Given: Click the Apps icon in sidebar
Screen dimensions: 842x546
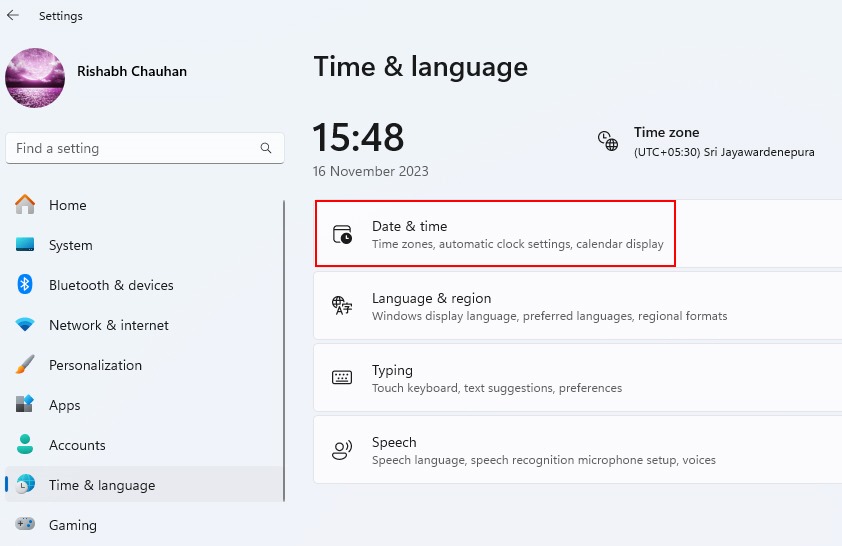Looking at the screenshot, I should (x=25, y=404).
